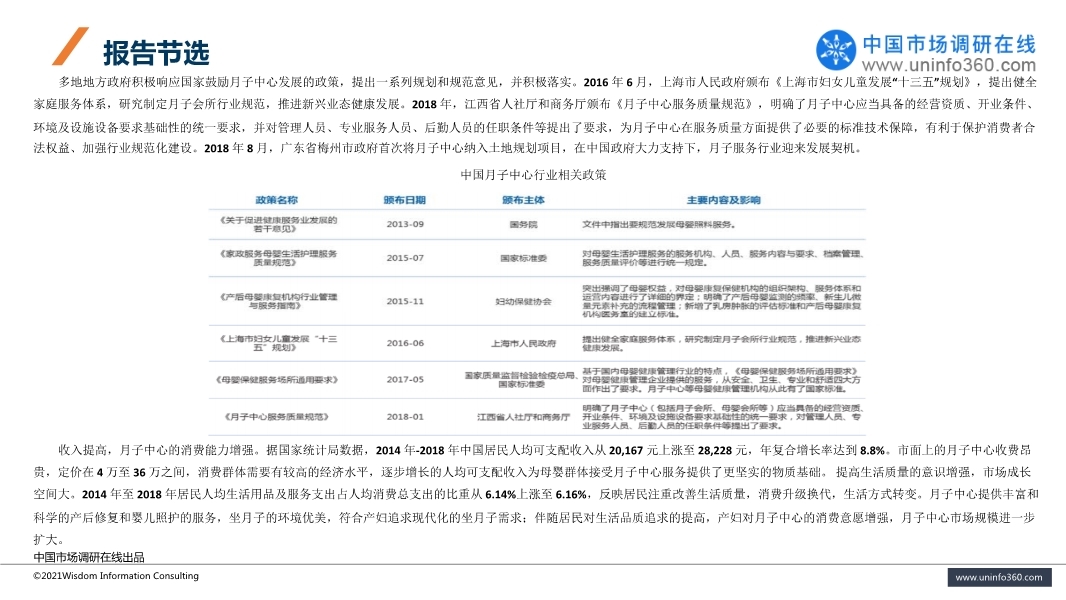
Task: Click the 2017-05 date cell
Action: [x=405, y=379]
